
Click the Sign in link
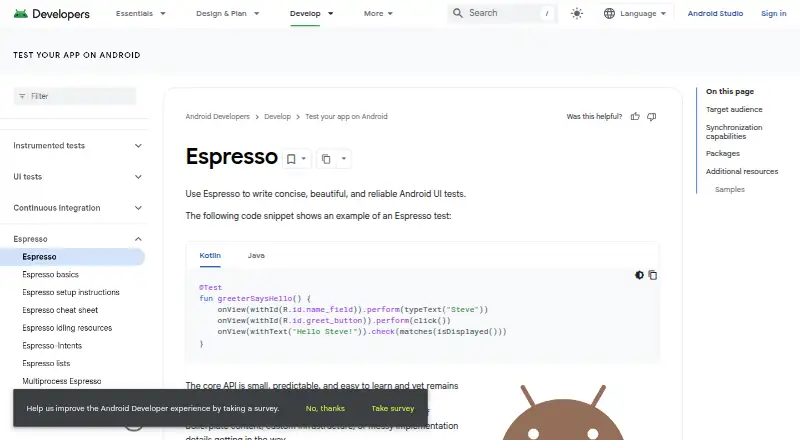(773, 14)
